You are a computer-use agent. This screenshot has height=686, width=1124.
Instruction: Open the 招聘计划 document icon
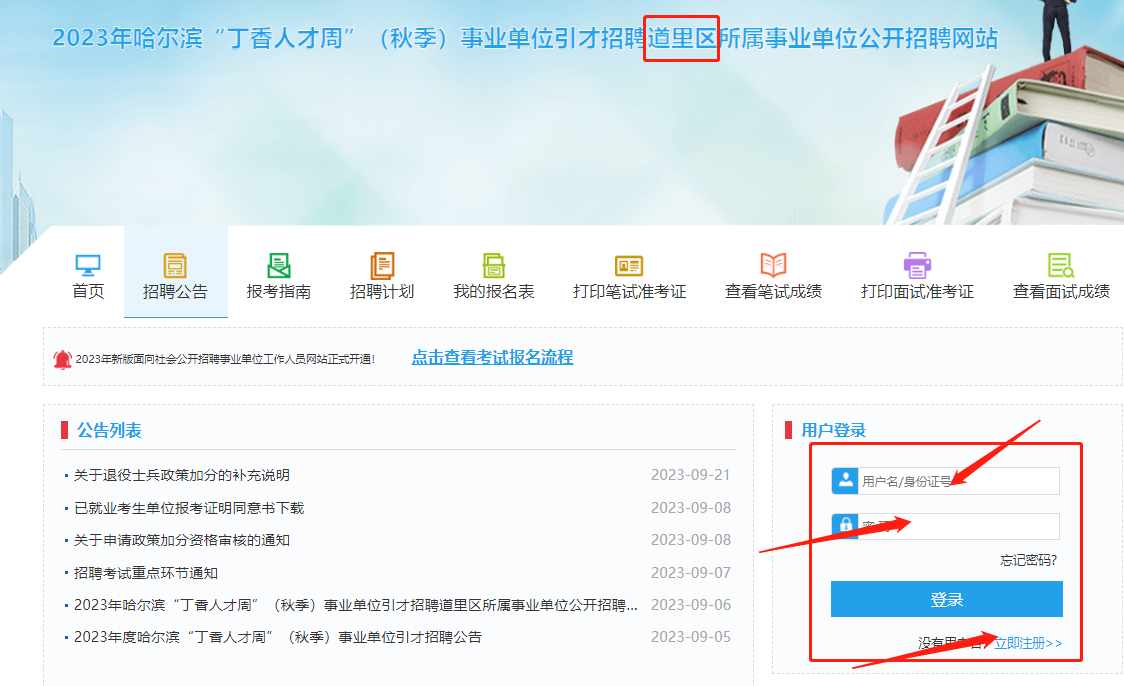click(382, 266)
